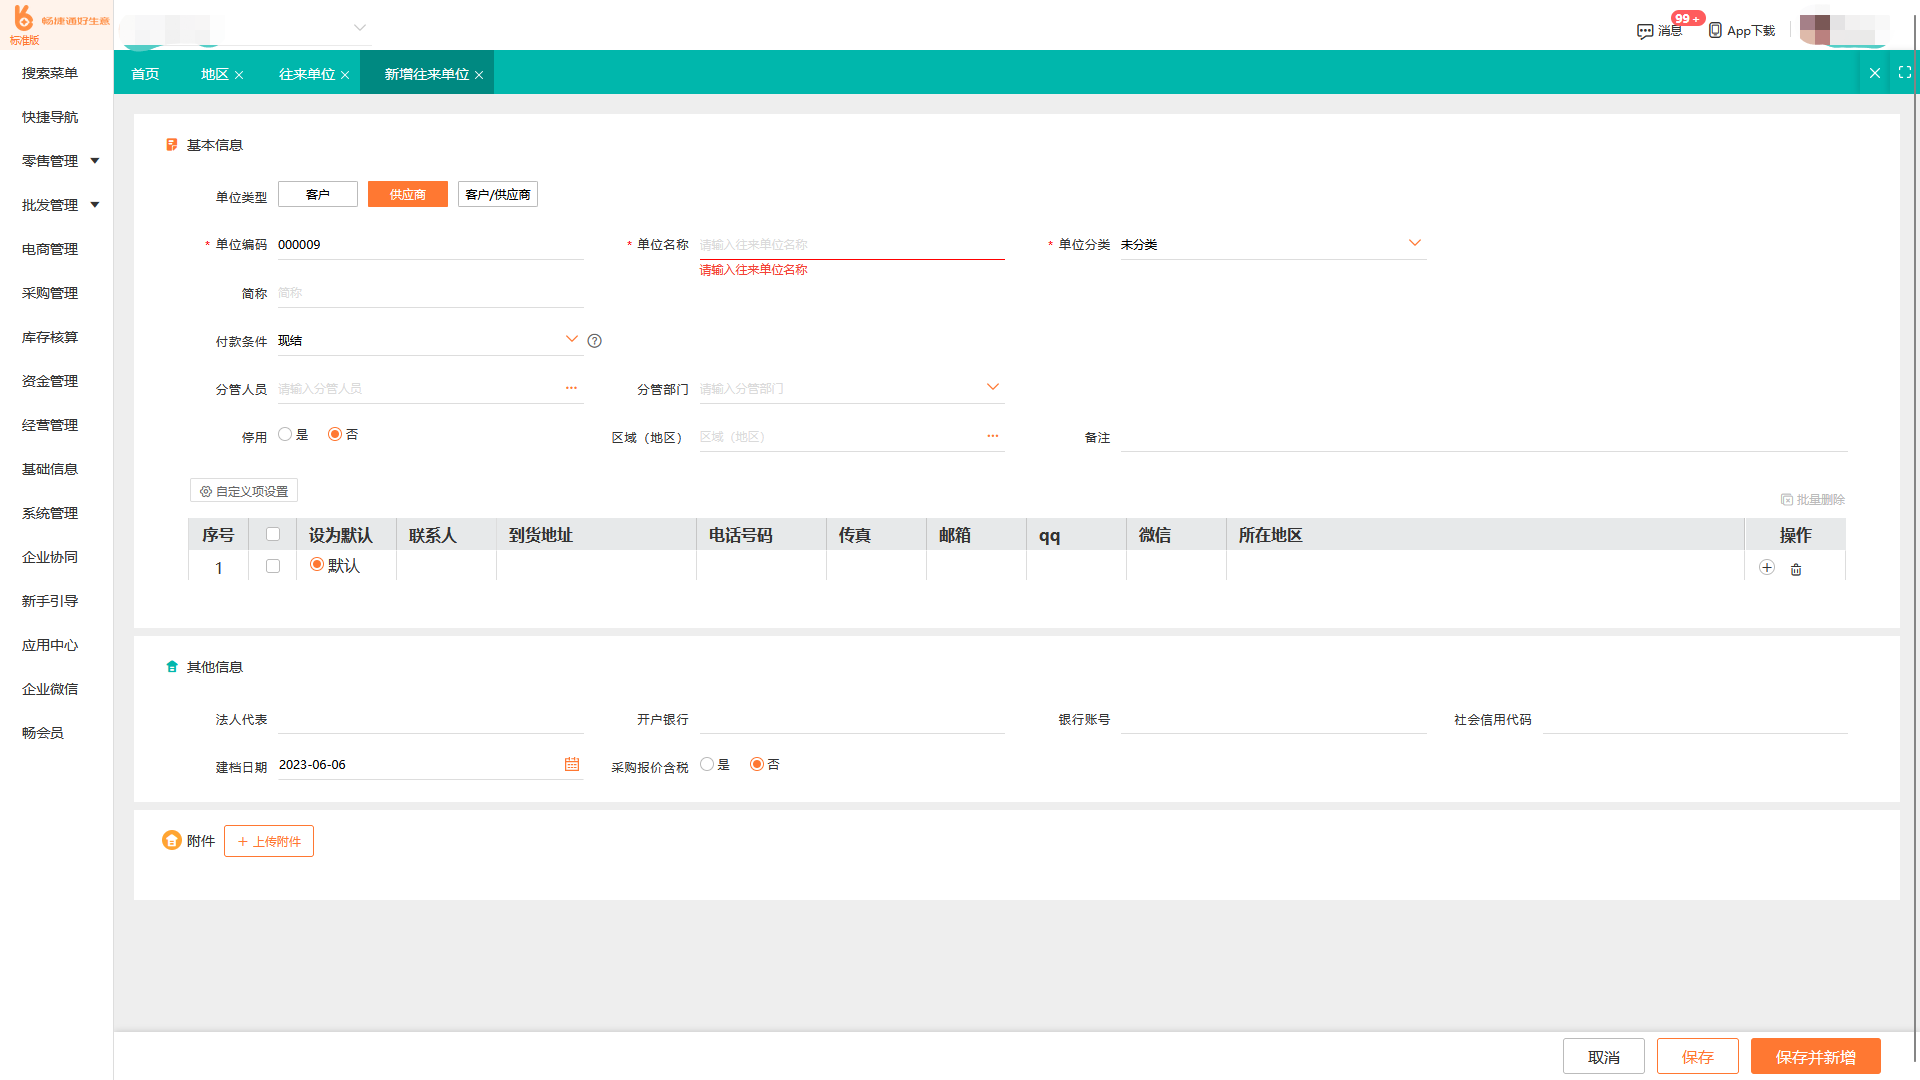Viewport: 1920px width, 1080px height.
Task: Toggle 采购报价含税 to 是
Action: (x=709, y=765)
